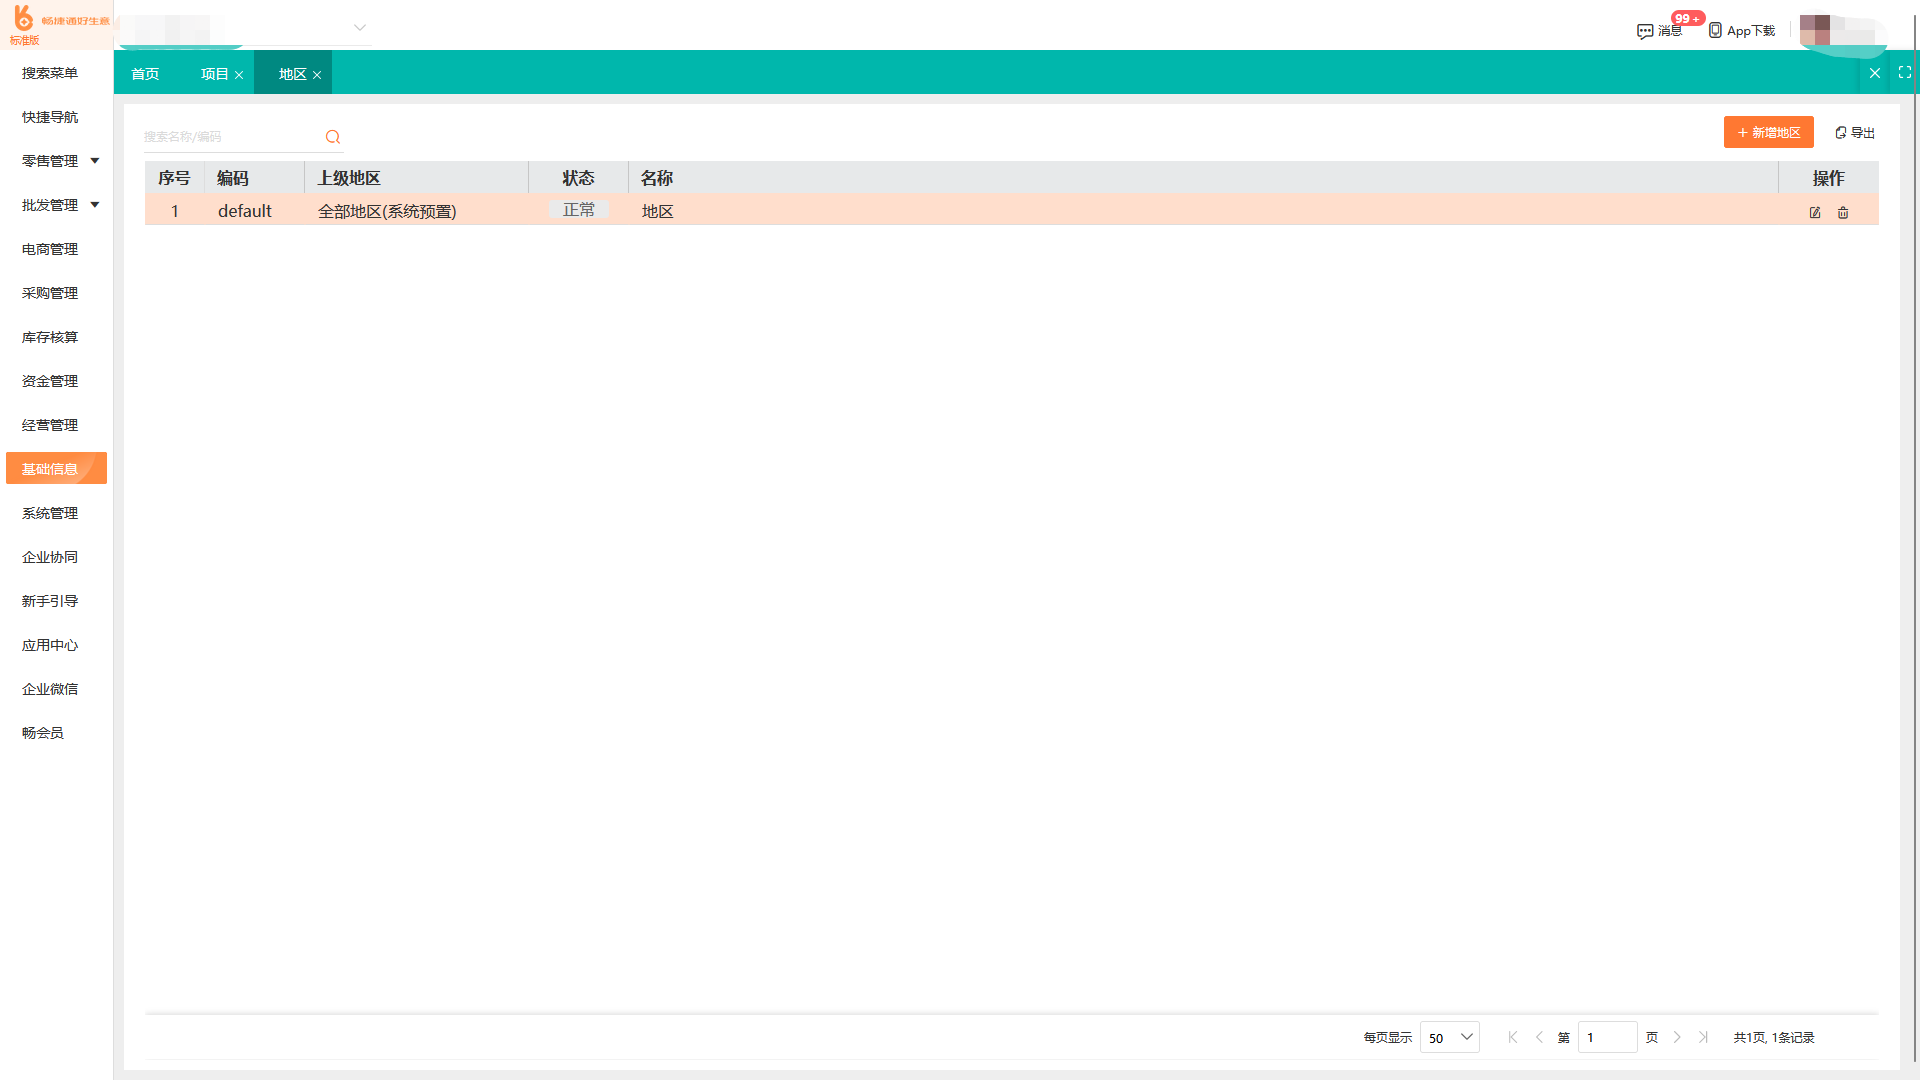Viewport: 1920px width, 1080px height.
Task: Click the search name/编码 input field
Action: pyautogui.click(x=231, y=136)
